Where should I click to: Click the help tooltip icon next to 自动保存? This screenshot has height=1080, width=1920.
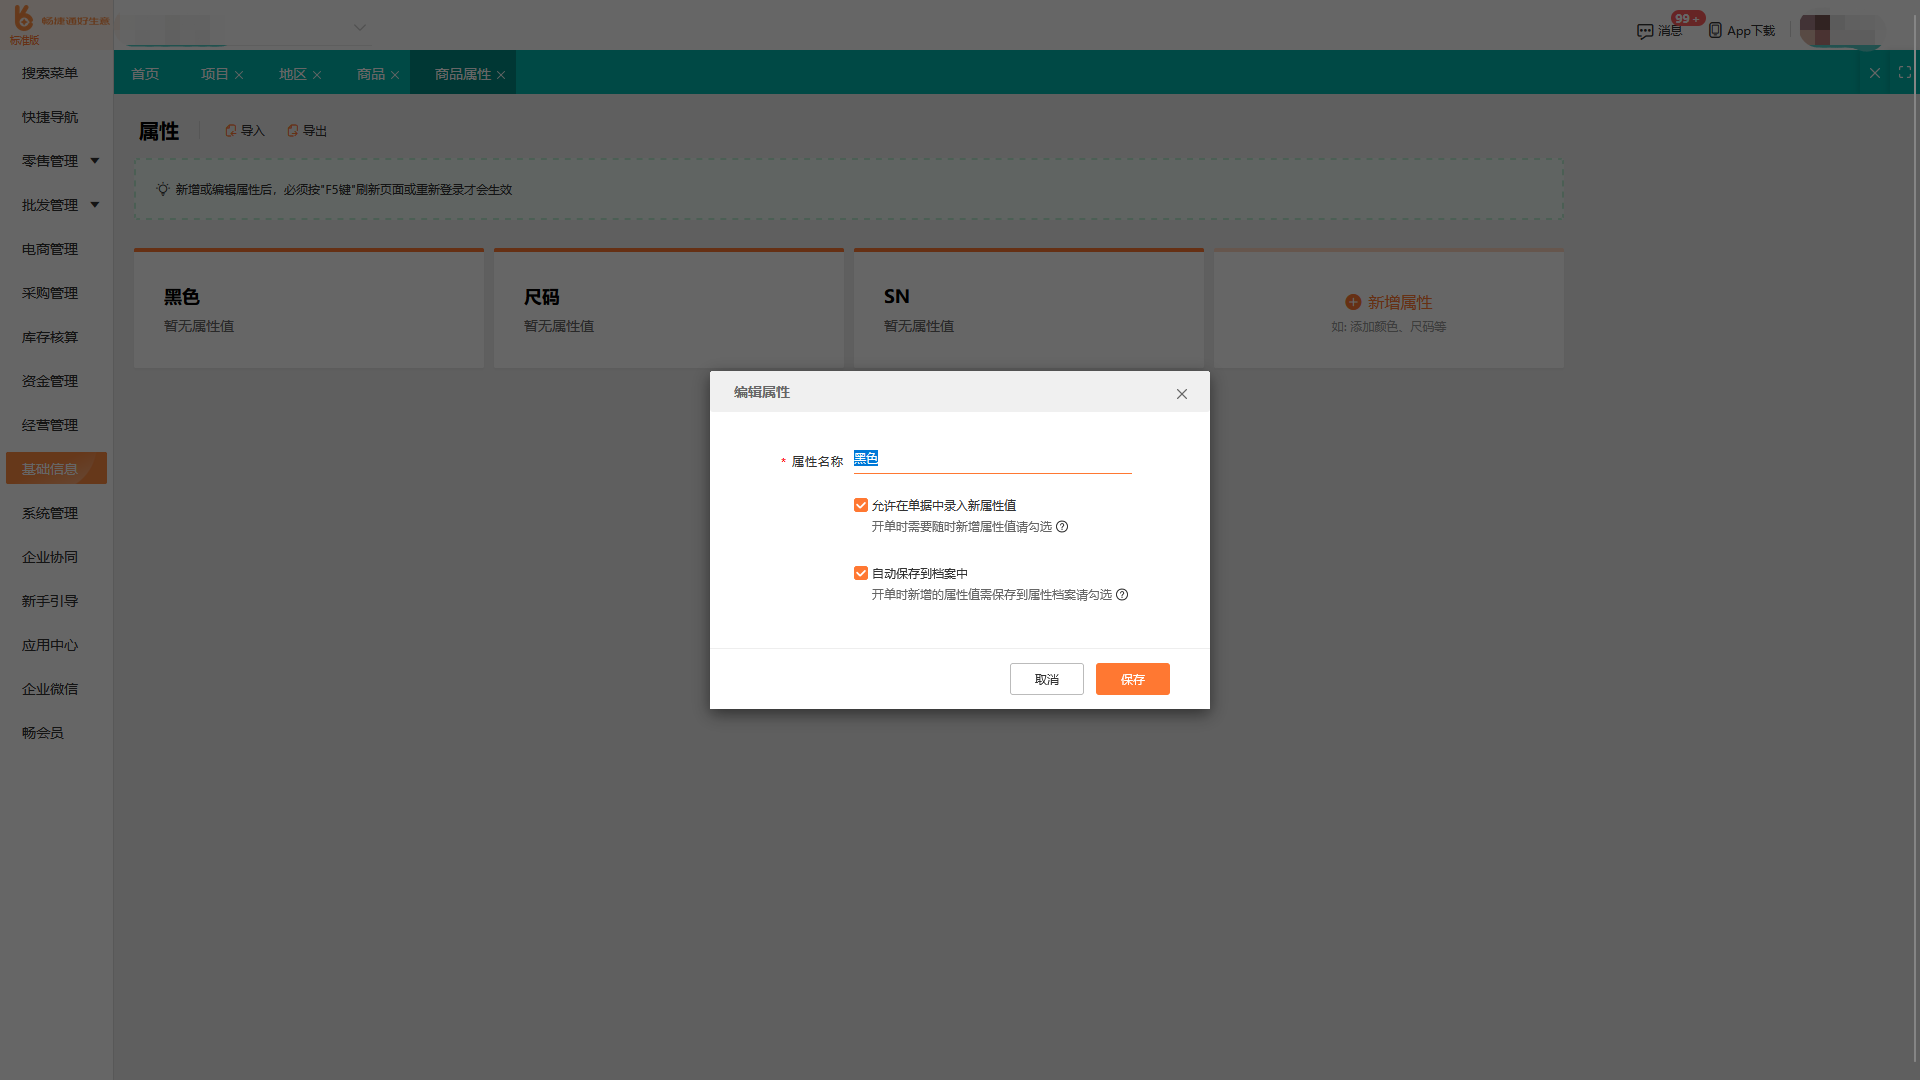point(1124,593)
